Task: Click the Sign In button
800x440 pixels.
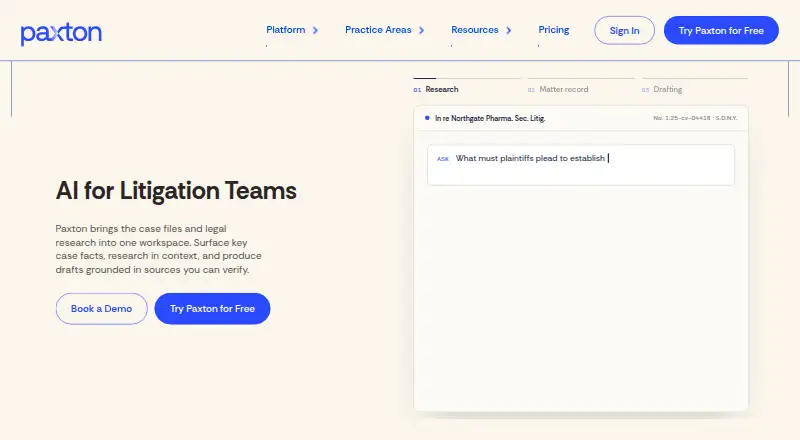Action: click(x=624, y=30)
